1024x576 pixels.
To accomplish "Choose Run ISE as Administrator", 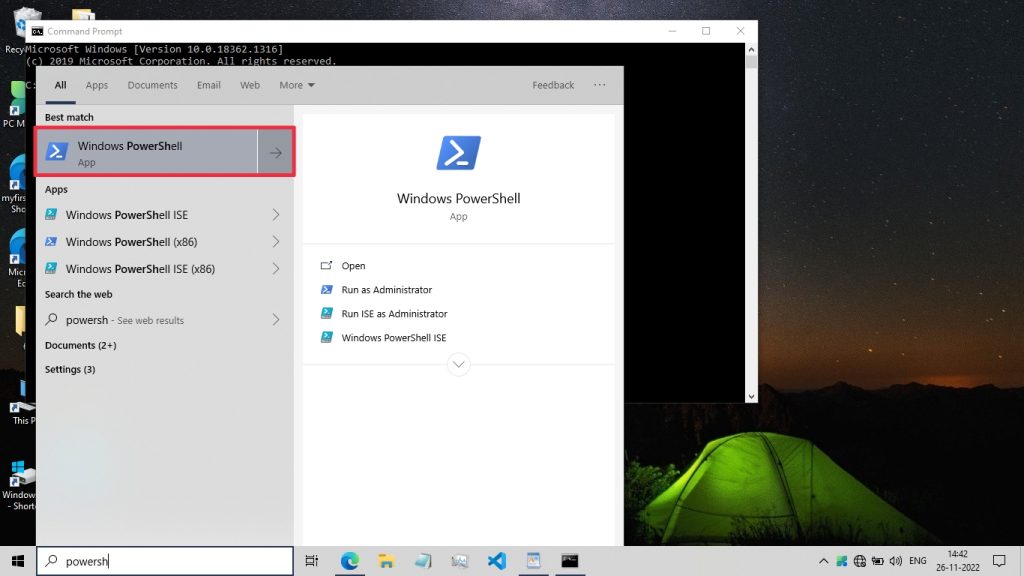I will pos(394,313).
